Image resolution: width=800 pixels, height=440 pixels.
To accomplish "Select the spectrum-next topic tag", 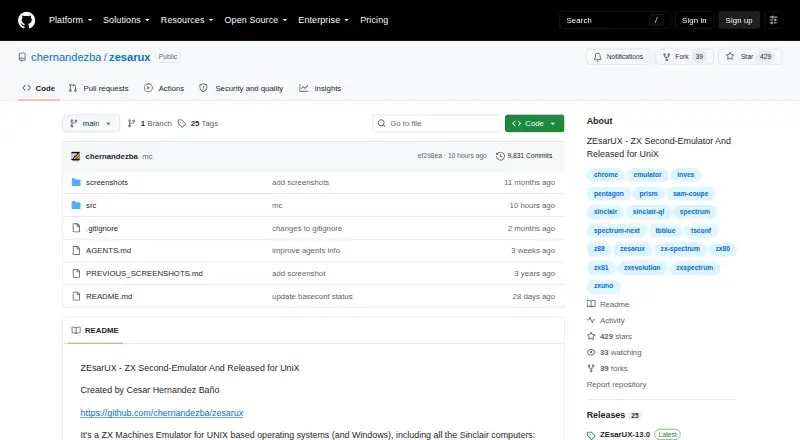I will [x=616, y=231].
